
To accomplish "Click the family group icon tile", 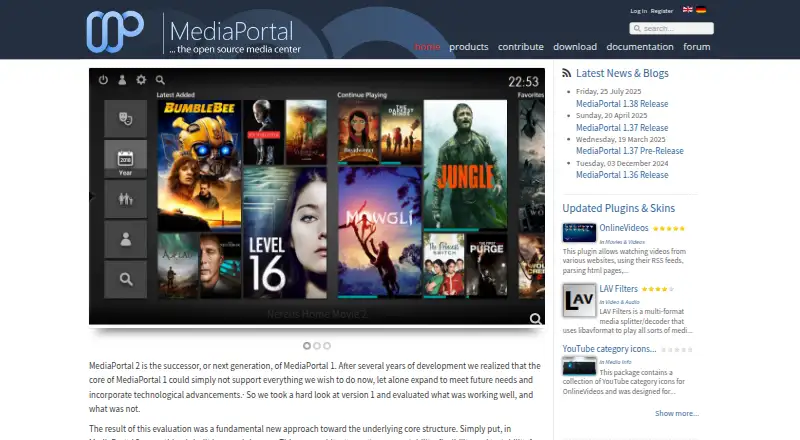I will (126, 199).
